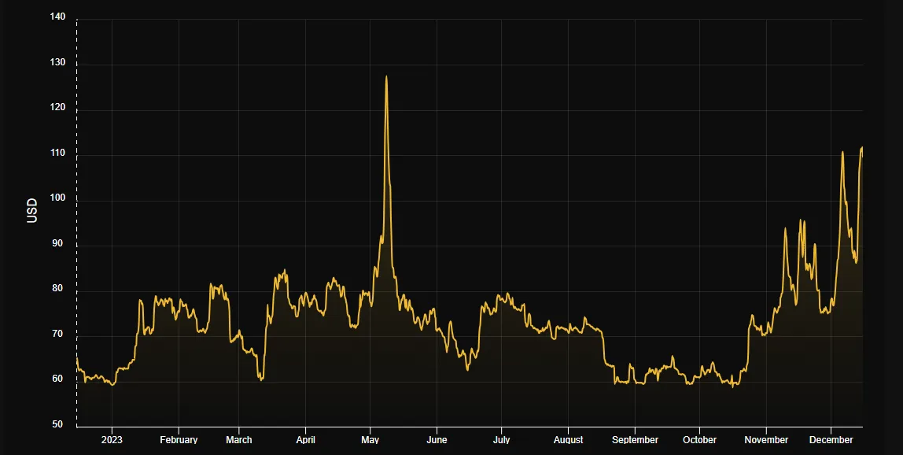904x456 pixels.
Task: Click the 2023 x-axis label
Action: click(112, 439)
